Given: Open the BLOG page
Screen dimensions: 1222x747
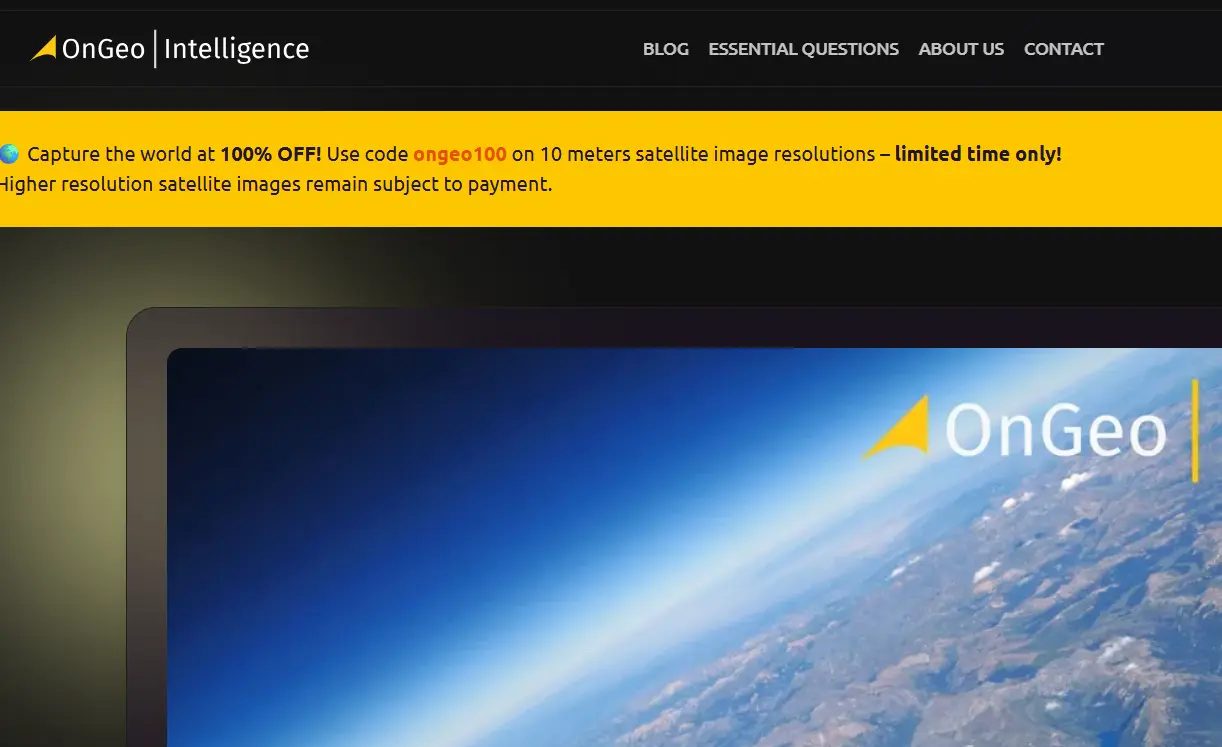Looking at the screenshot, I should point(665,48).
